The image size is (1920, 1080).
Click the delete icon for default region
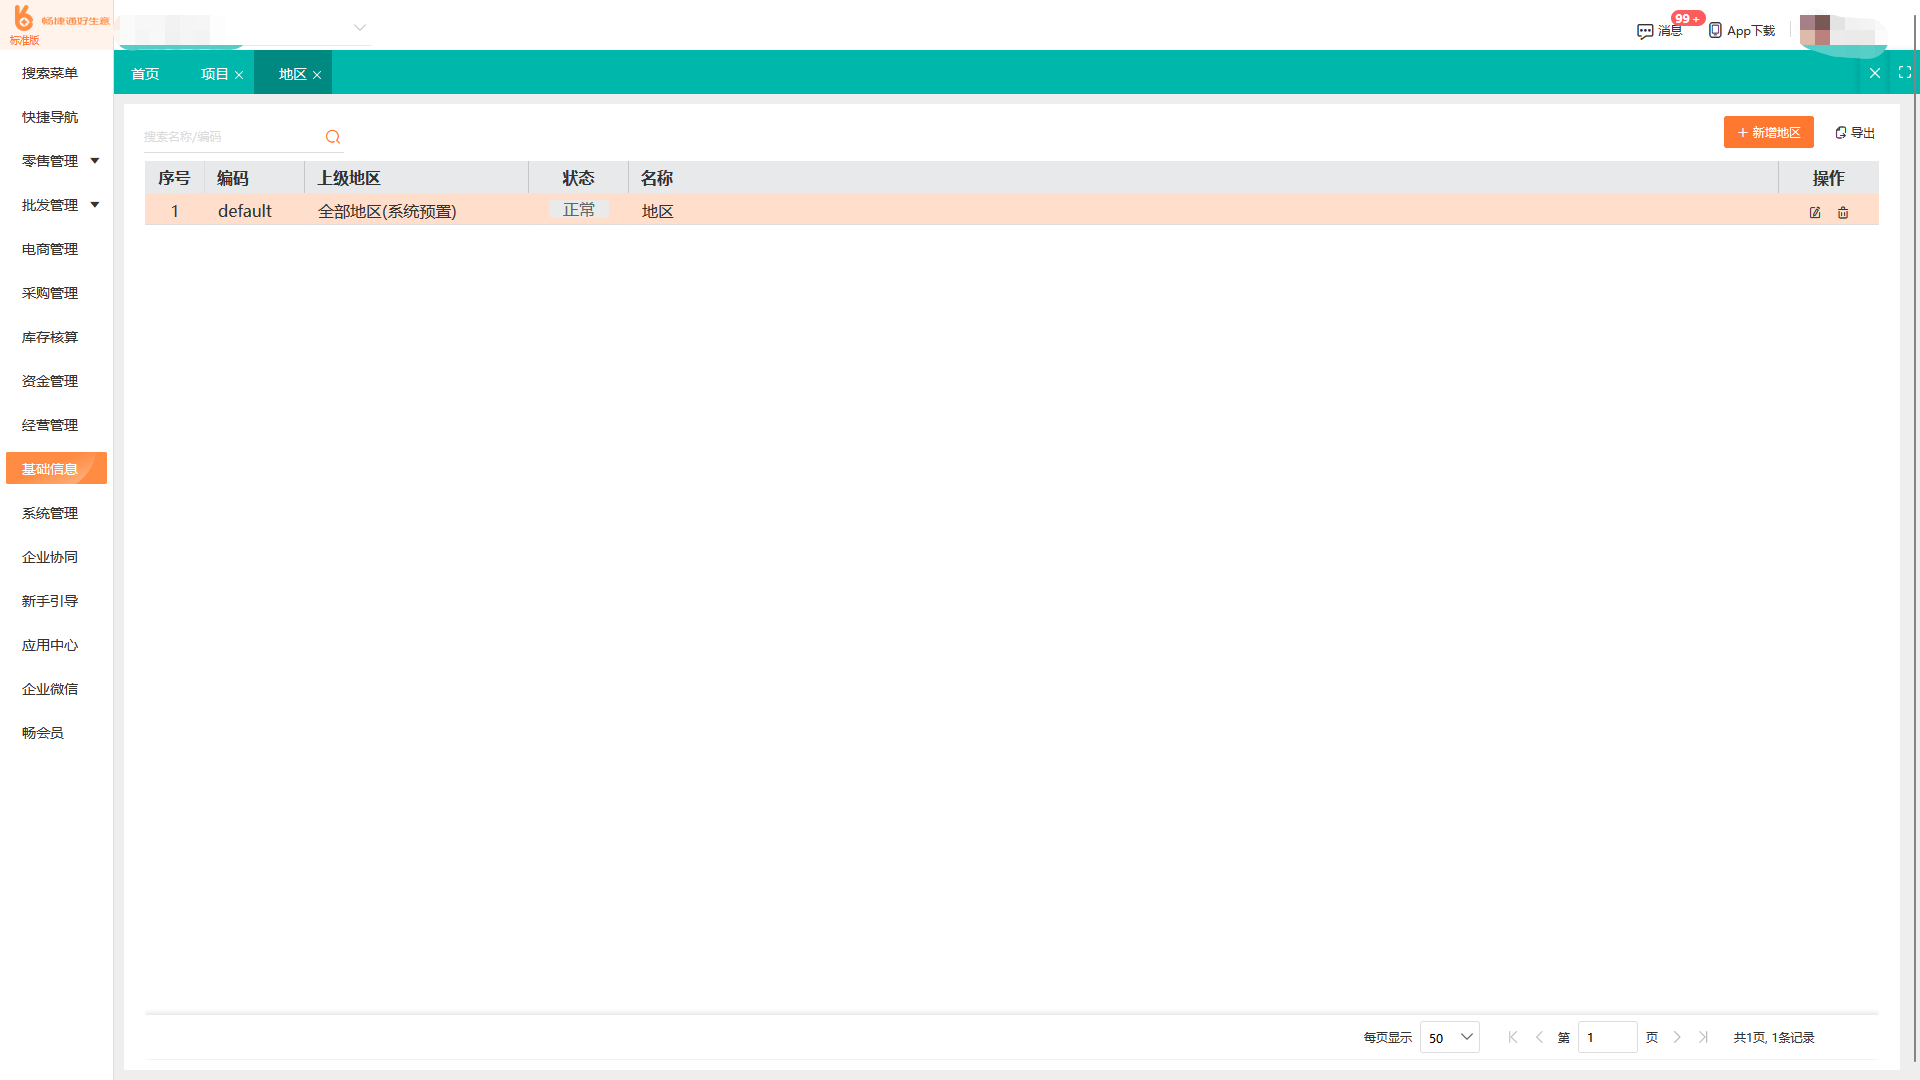1844,212
